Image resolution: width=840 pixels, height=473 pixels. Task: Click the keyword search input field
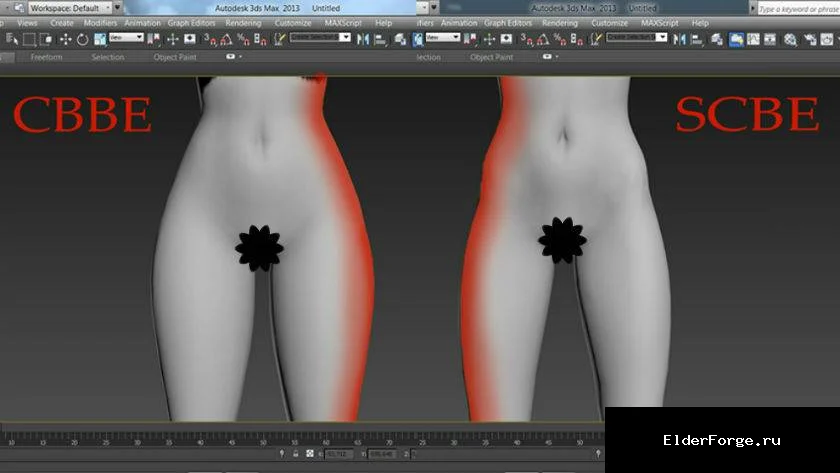pyautogui.click(x=800, y=7)
